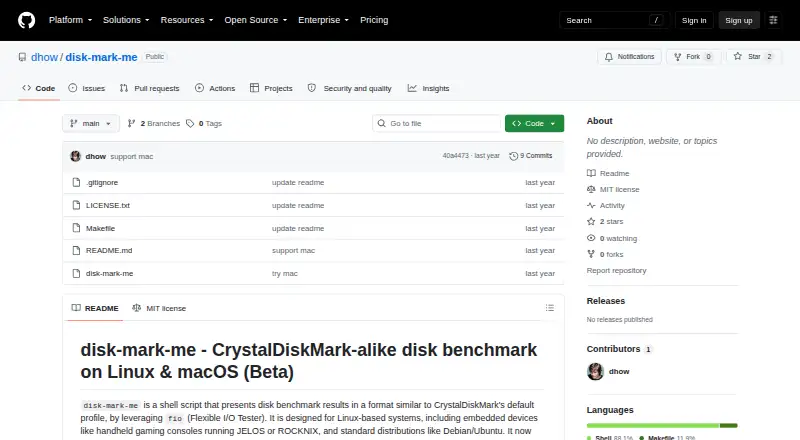Open the README.md file
This screenshot has height=440, width=800.
pyautogui.click(x=109, y=250)
